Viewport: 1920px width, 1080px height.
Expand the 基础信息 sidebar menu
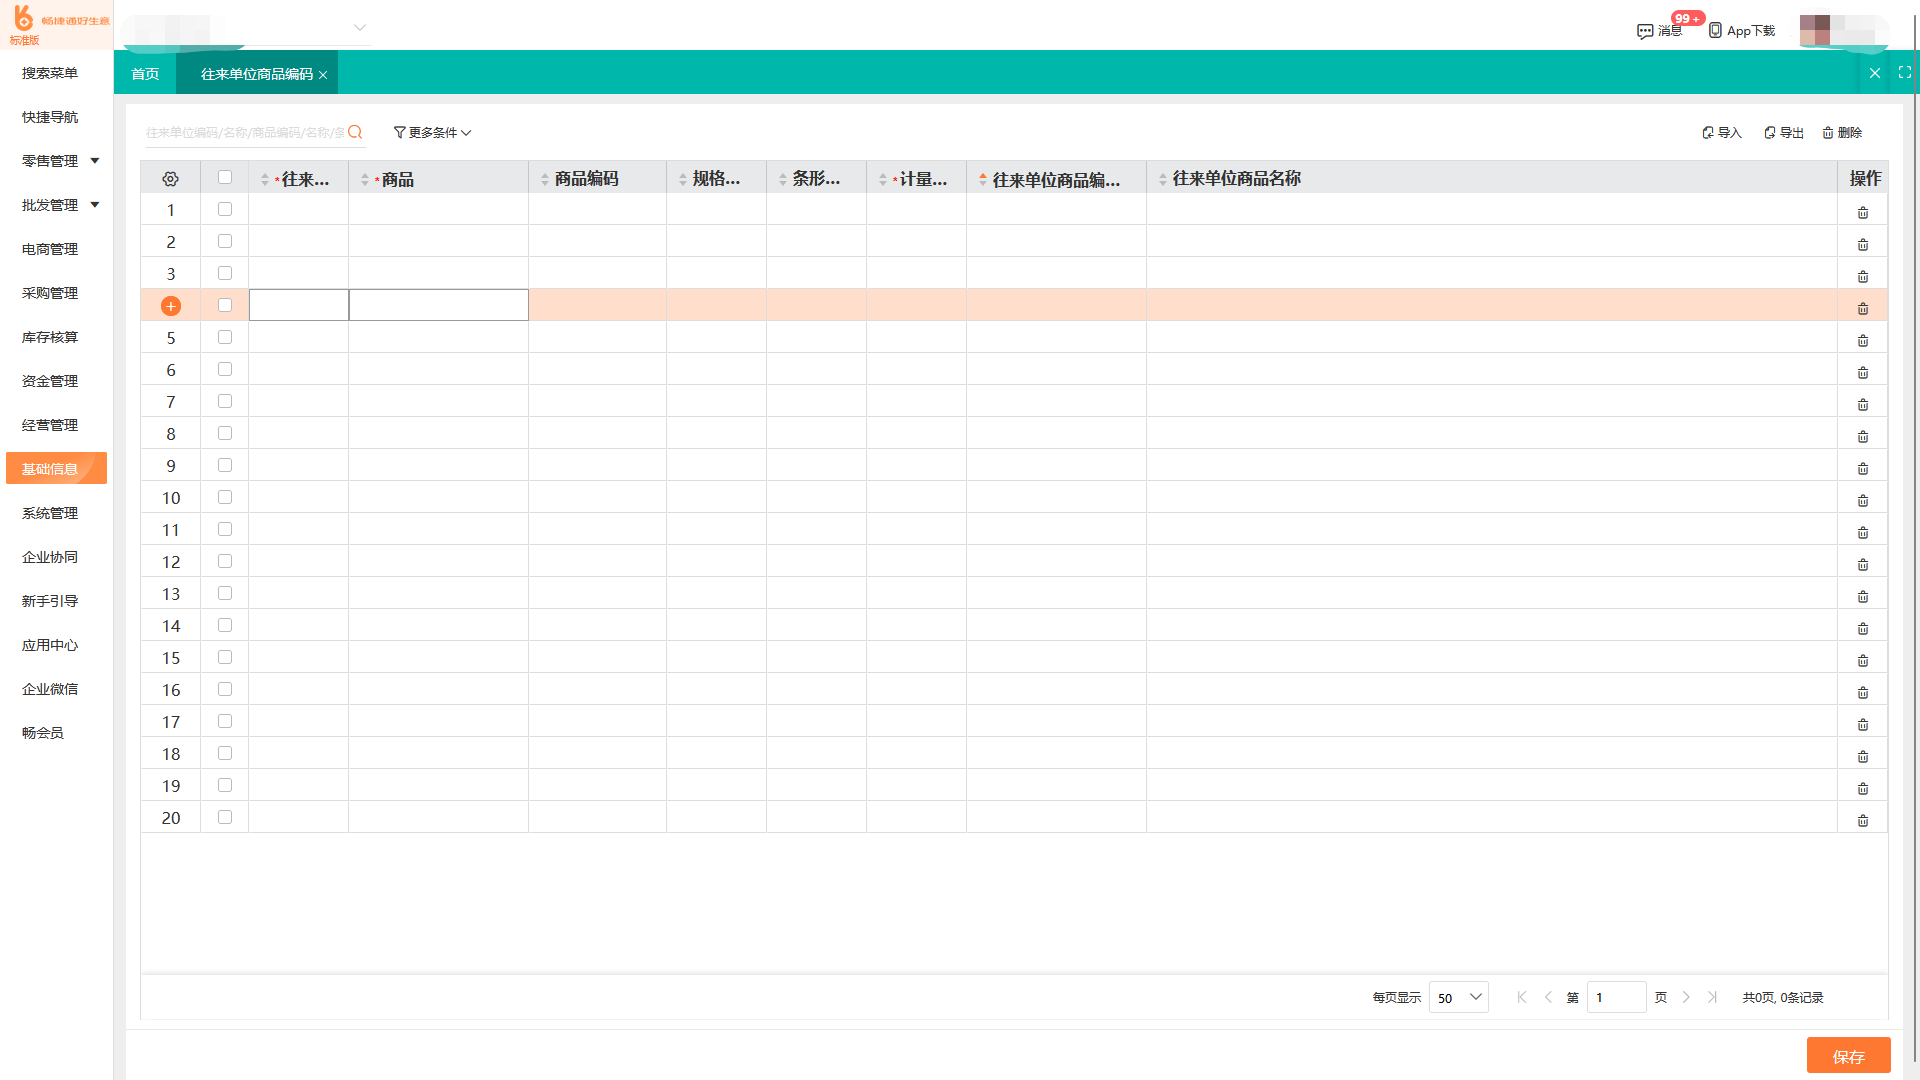point(51,468)
